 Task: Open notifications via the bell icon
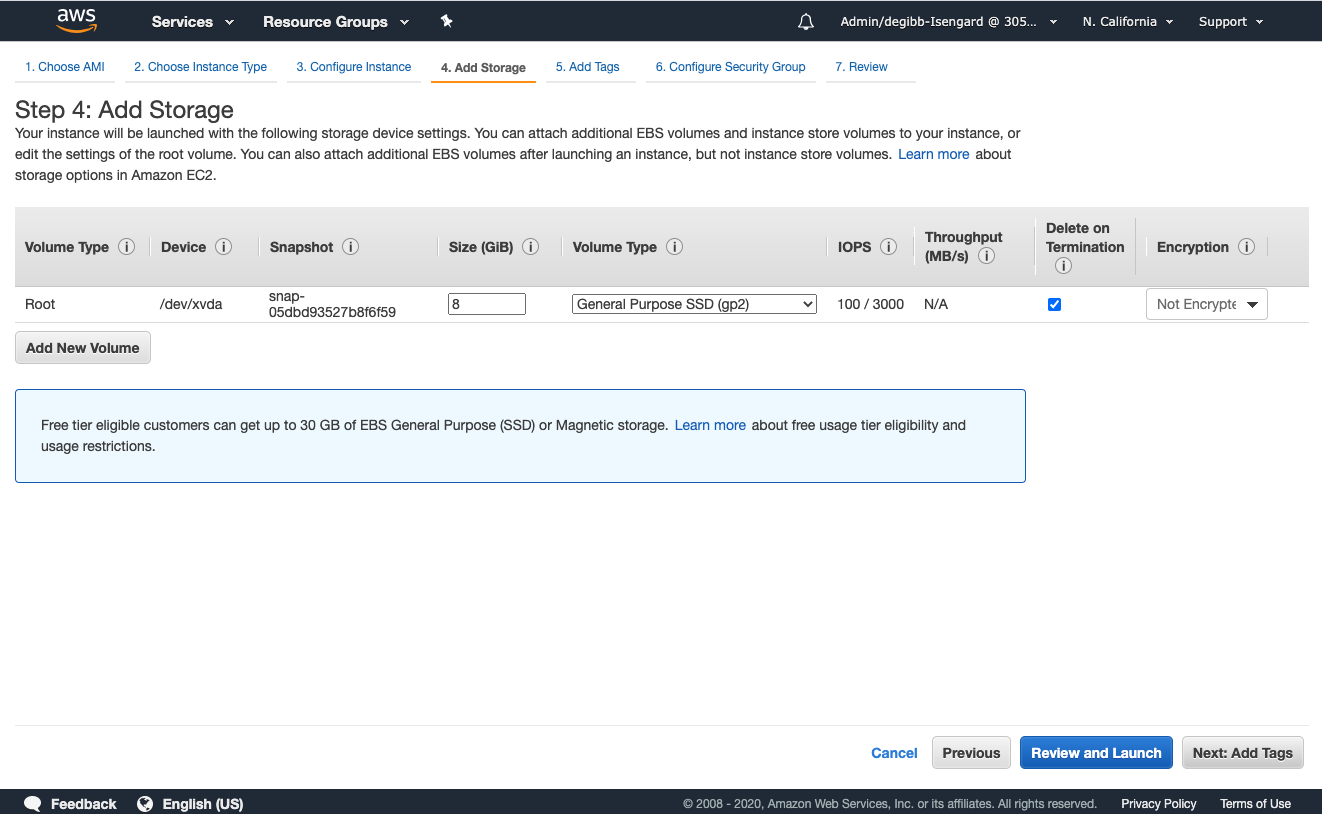coord(806,20)
